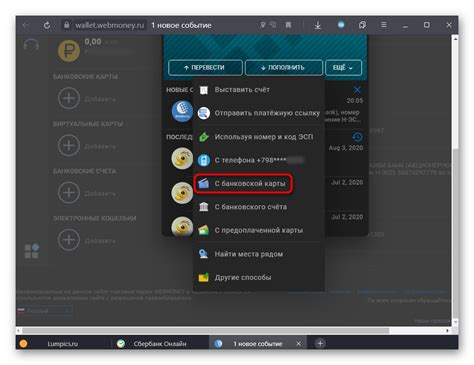Expand the ЕЩЁ more dropdown
Image resolution: width=474 pixels, height=365 pixels.
[343, 68]
